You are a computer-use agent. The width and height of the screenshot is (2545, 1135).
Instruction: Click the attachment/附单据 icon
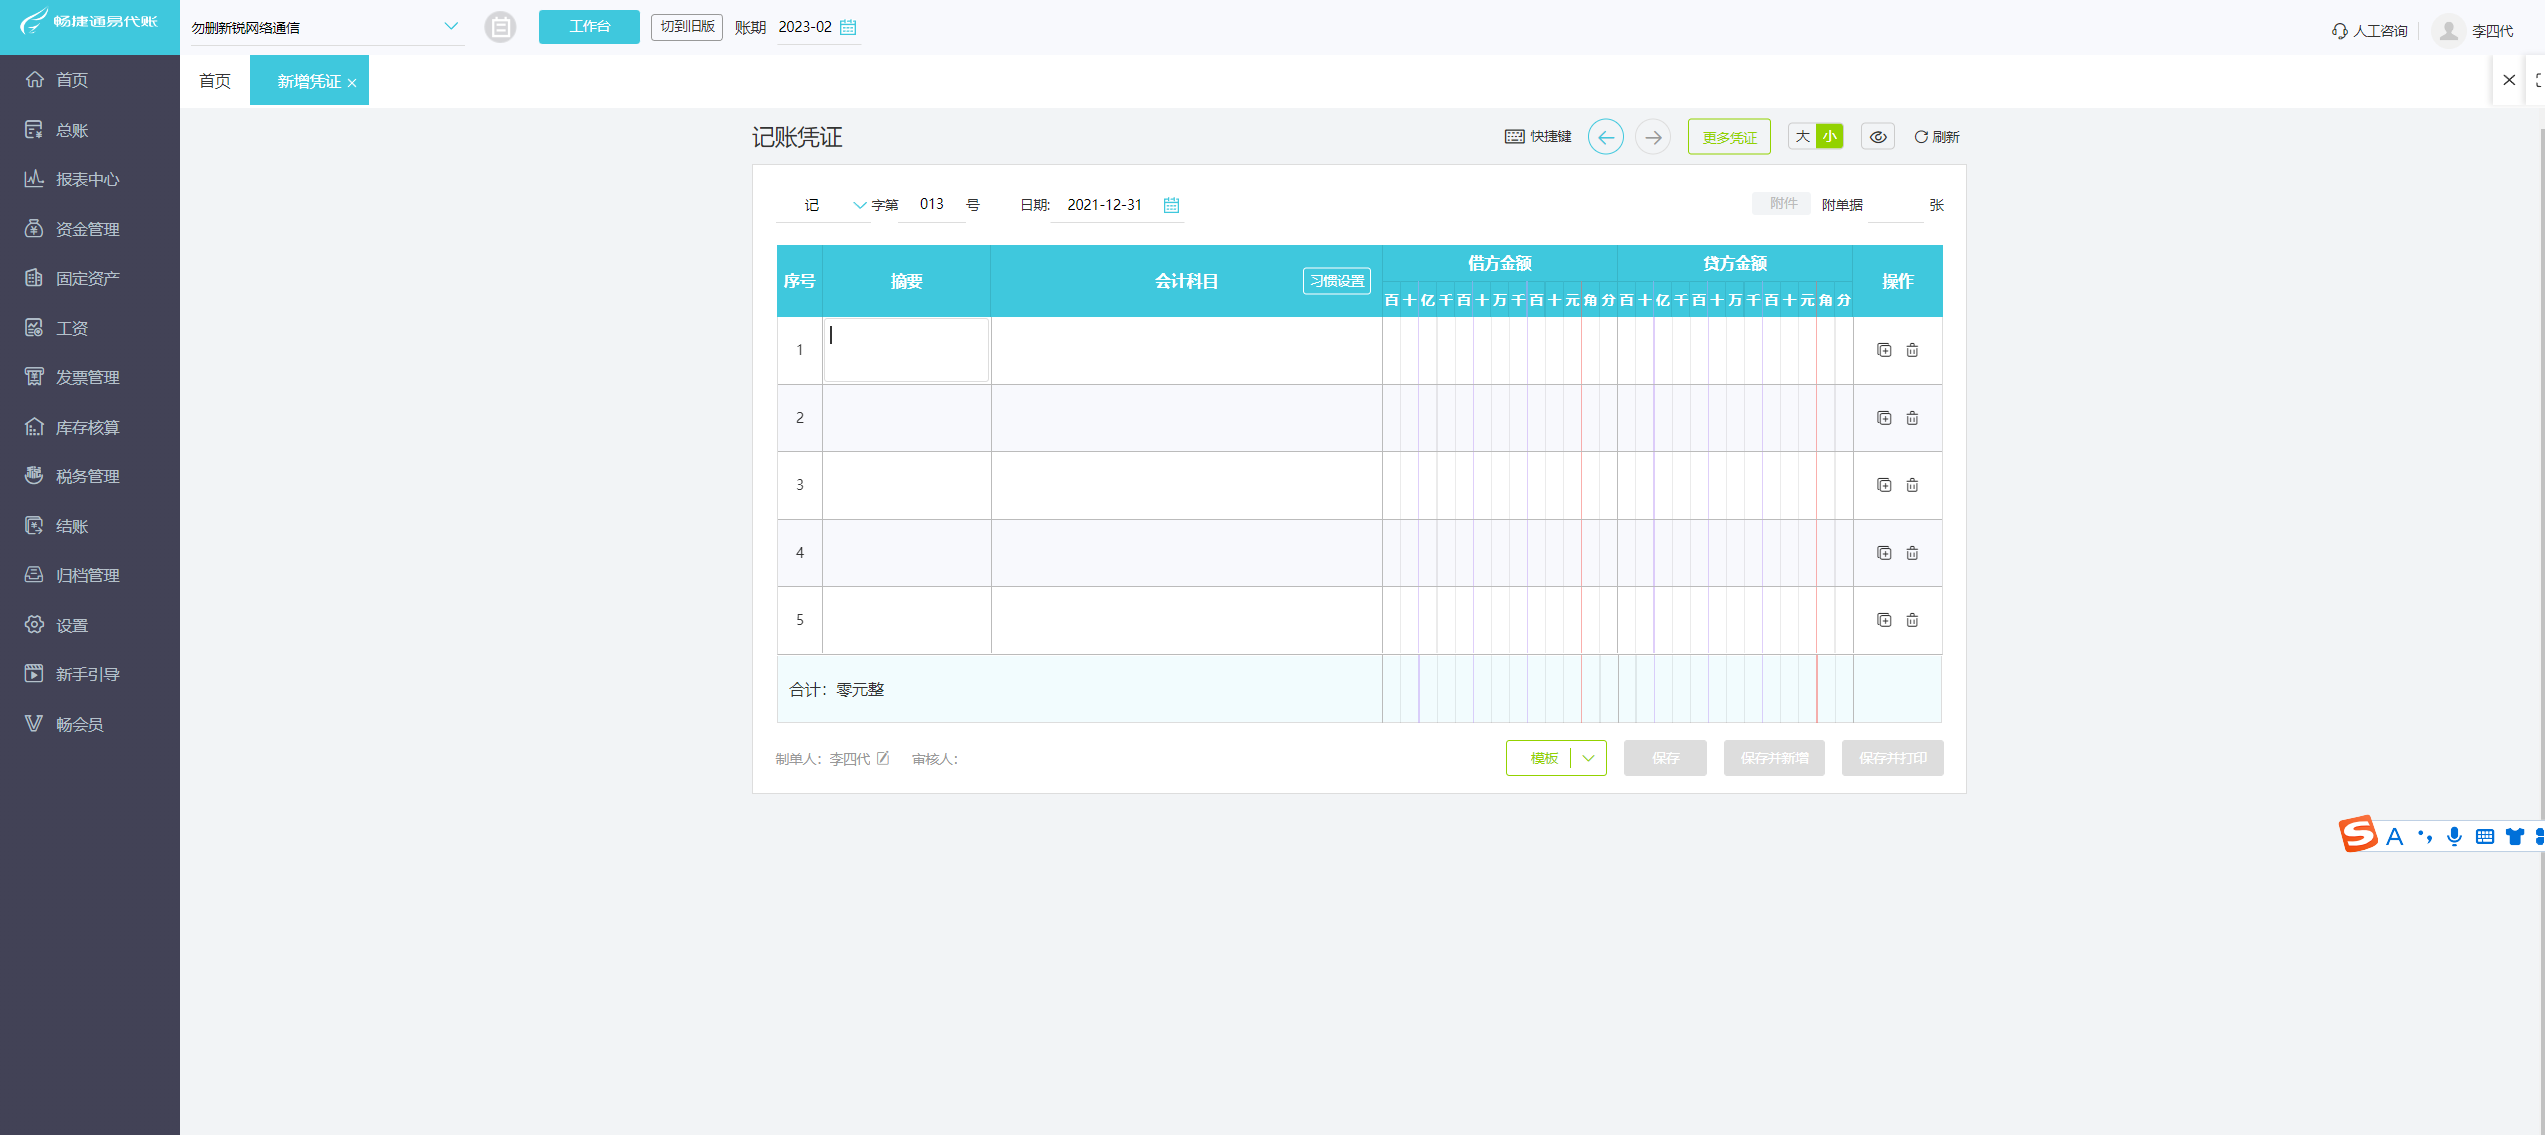pyautogui.click(x=1836, y=205)
